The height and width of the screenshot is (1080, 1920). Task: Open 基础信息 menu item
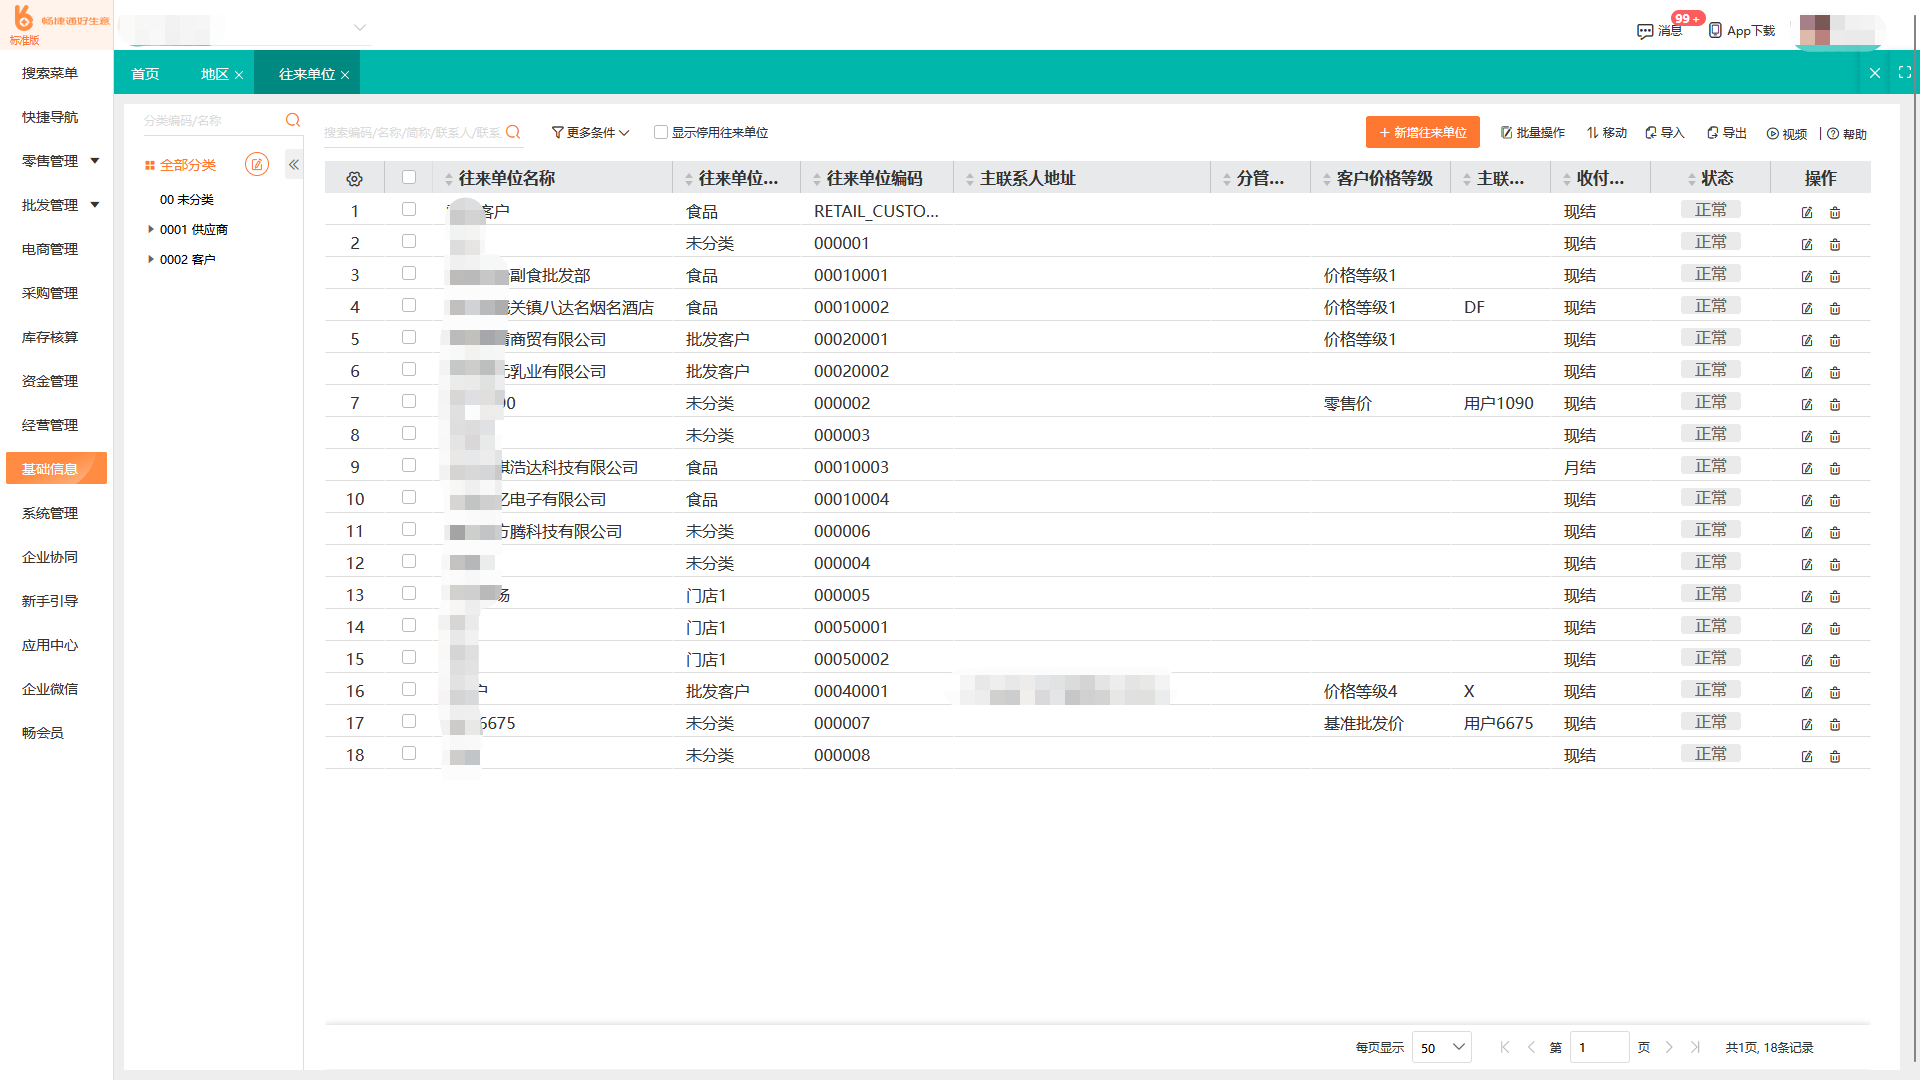[x=53, y=468]
